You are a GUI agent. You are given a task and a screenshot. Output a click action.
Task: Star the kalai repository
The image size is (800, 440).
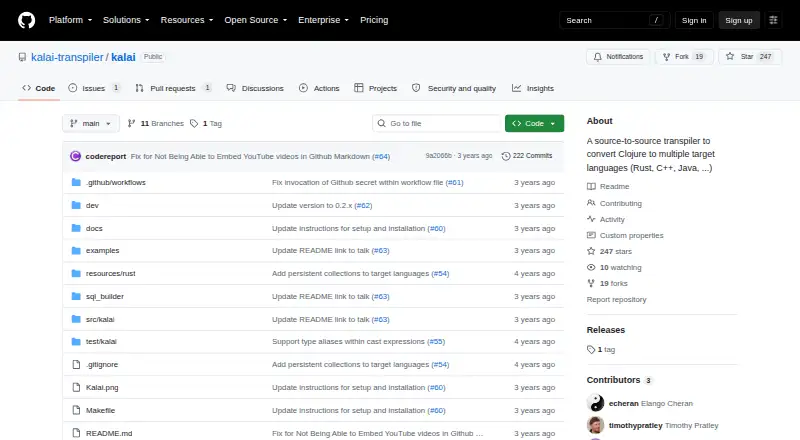click(749, 57)
